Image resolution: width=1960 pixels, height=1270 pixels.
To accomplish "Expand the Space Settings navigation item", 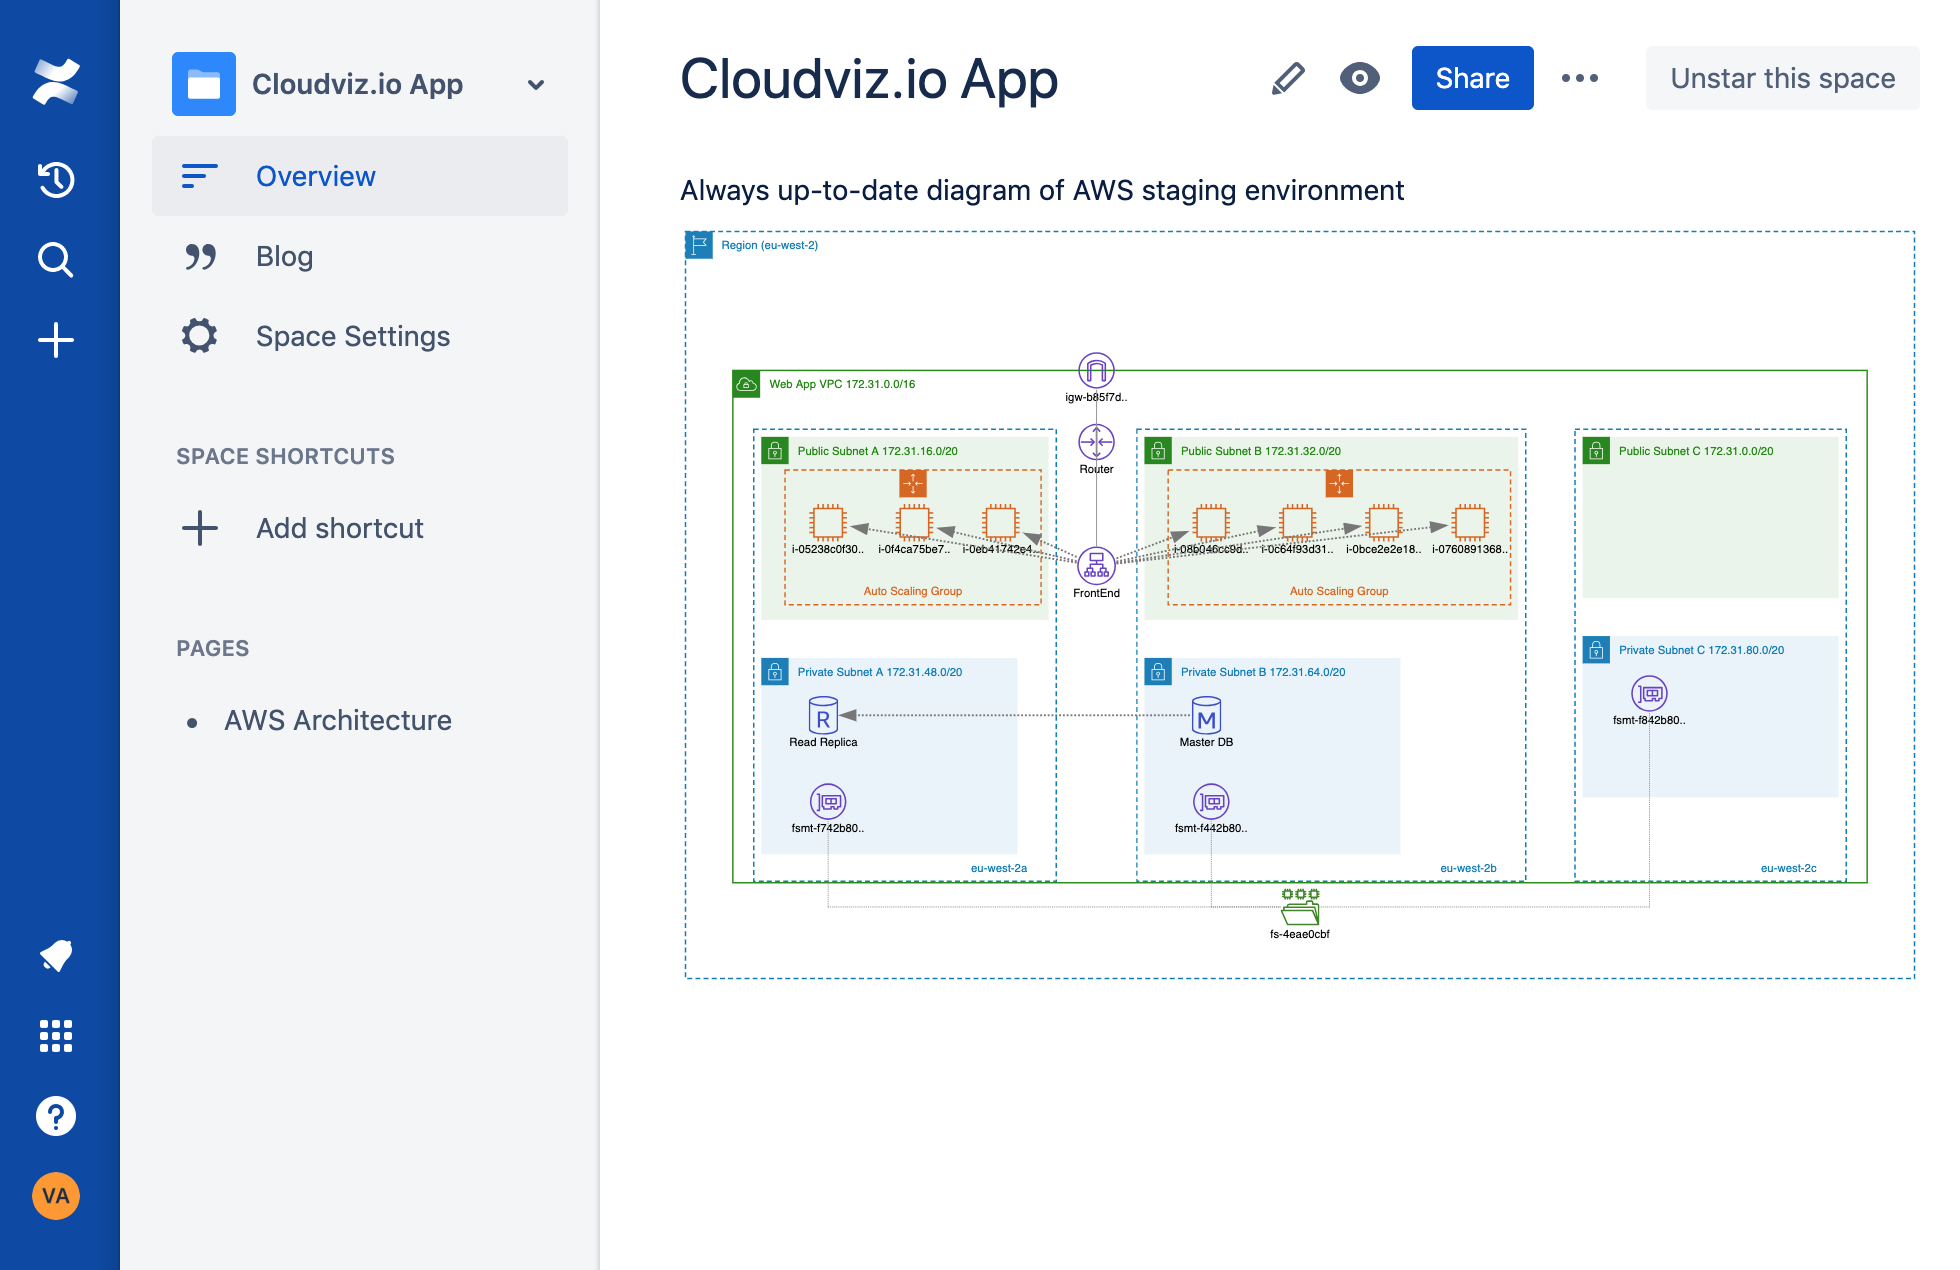I will [x=353, y=336].
